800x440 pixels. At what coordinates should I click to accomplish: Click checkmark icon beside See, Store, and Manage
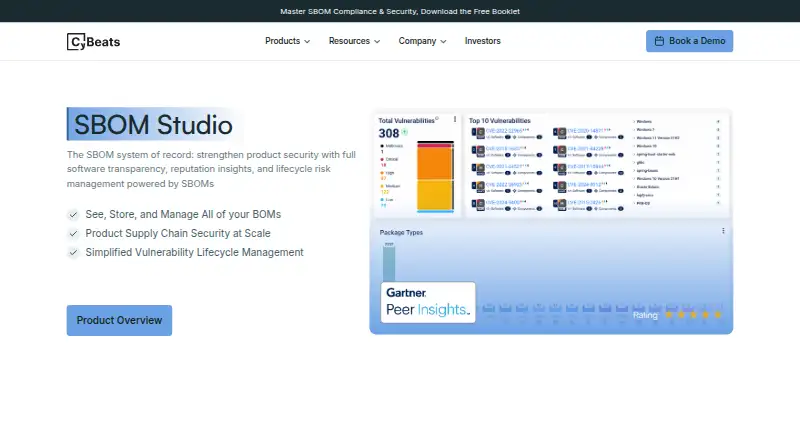point(73,215)
